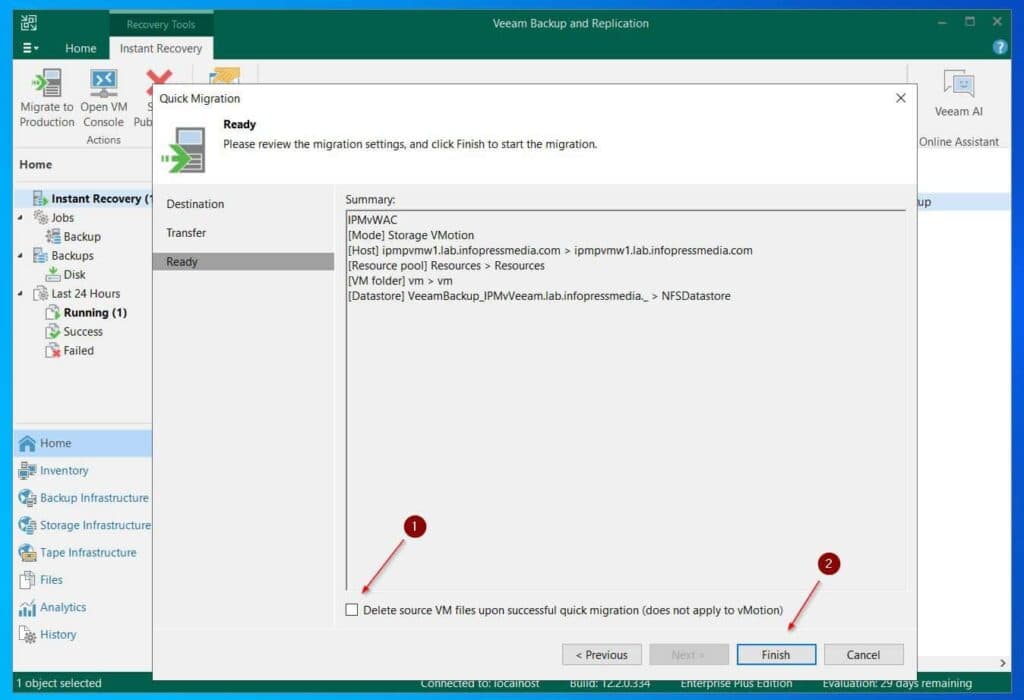
Task: Open the main hamburger menu
Action: tap(30, 48)
